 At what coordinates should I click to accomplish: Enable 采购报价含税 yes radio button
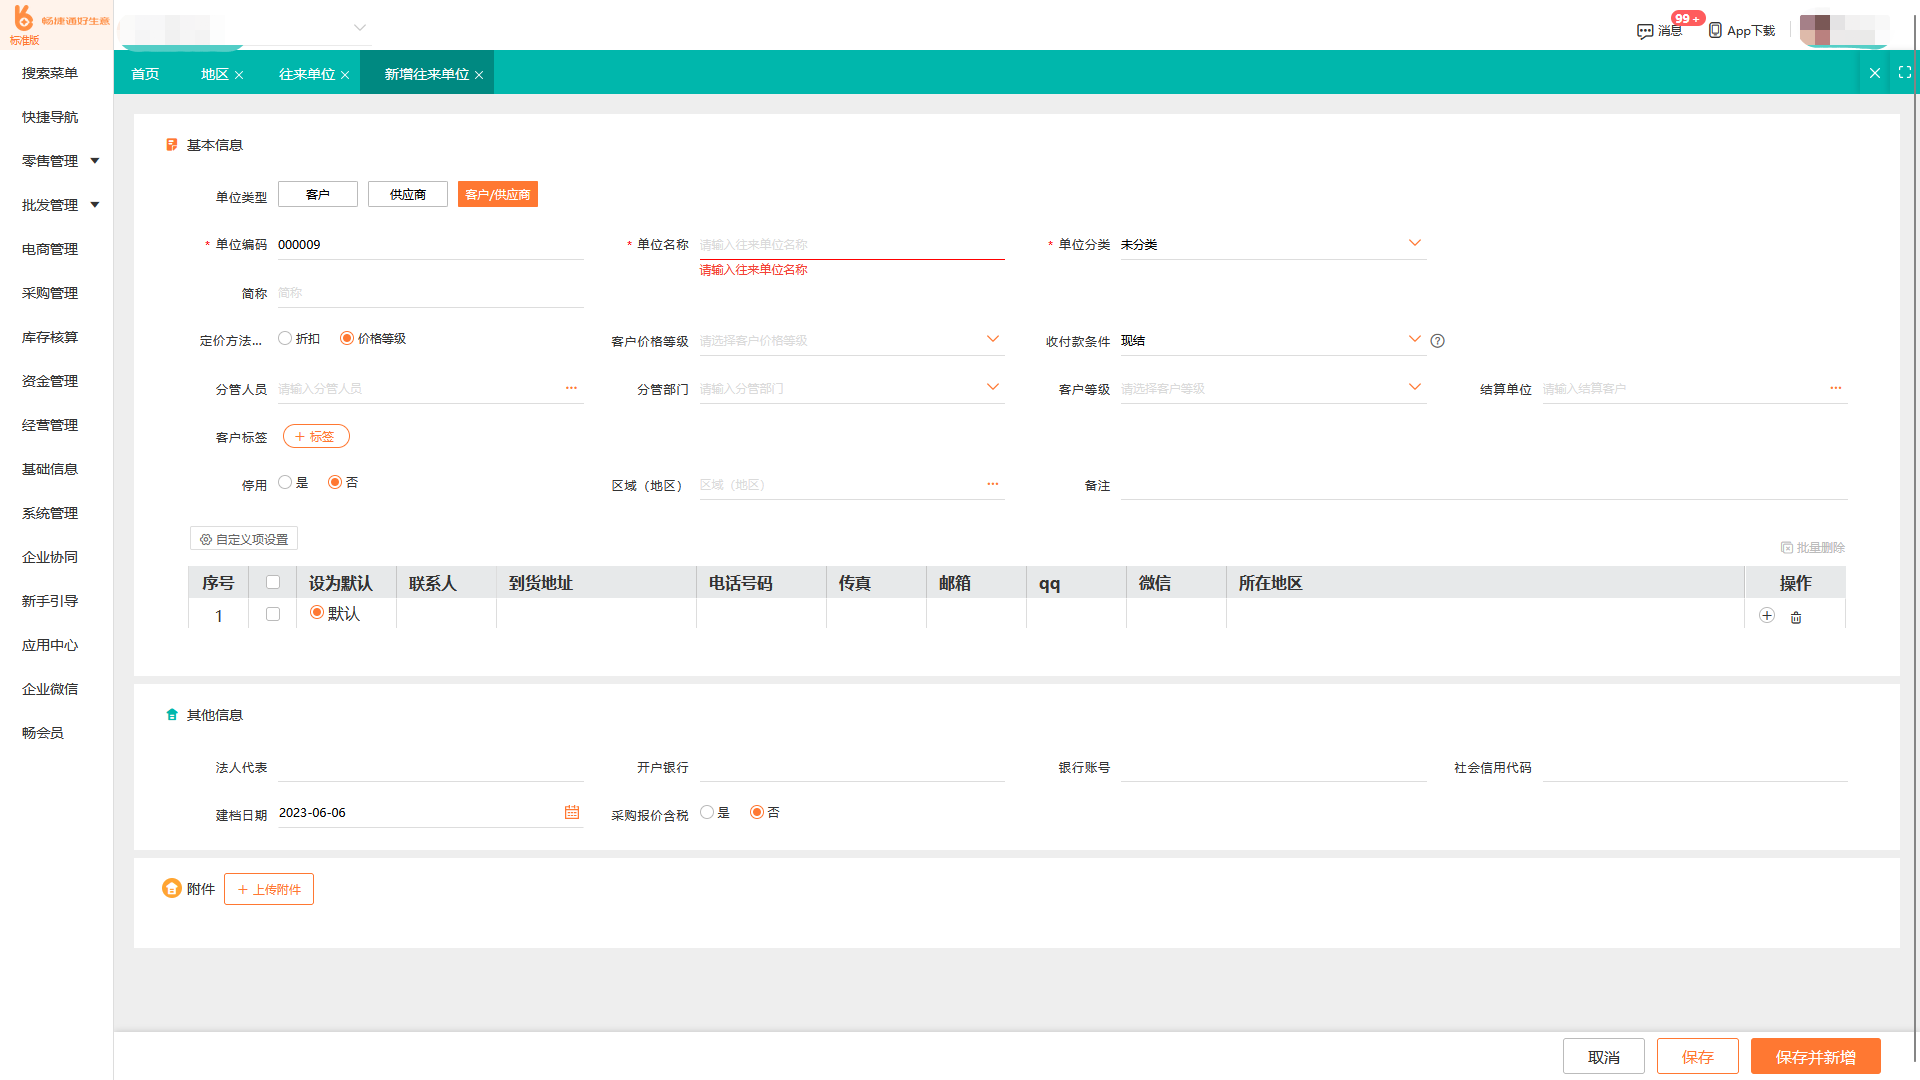[x=709, y=812]
